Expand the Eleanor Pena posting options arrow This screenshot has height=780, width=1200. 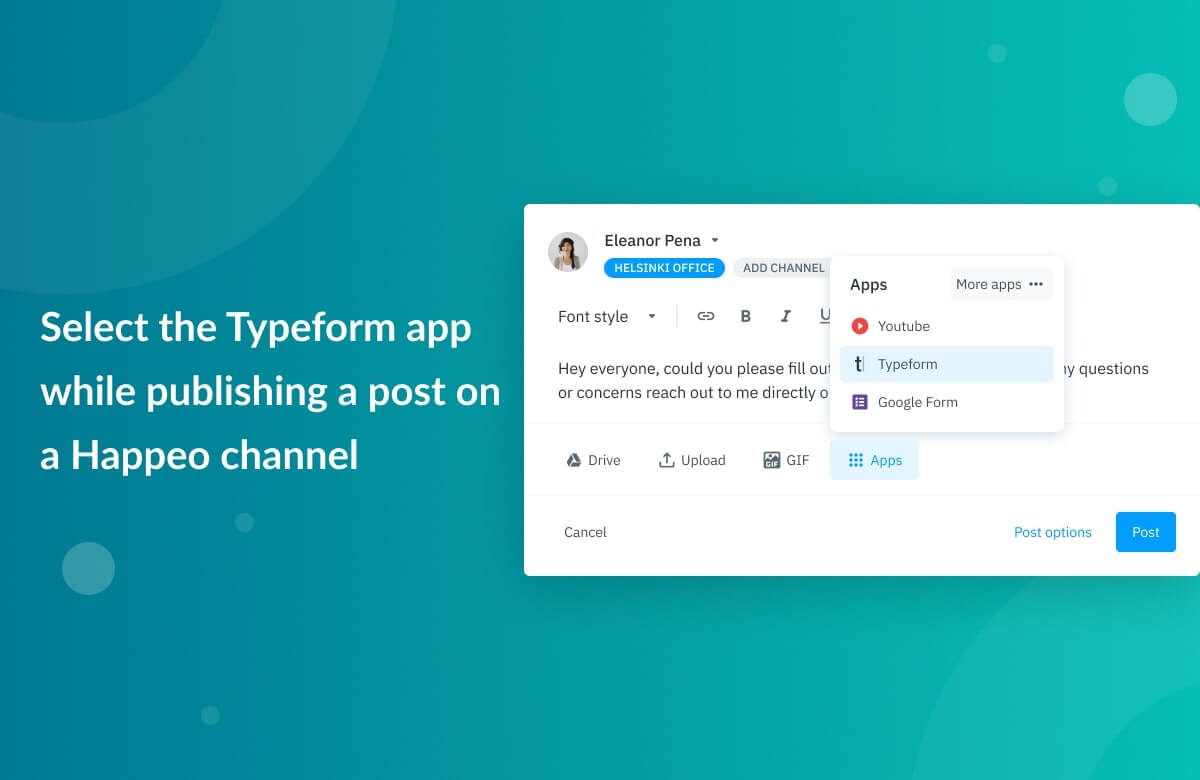pyautogui.click(x=715, y=240)
